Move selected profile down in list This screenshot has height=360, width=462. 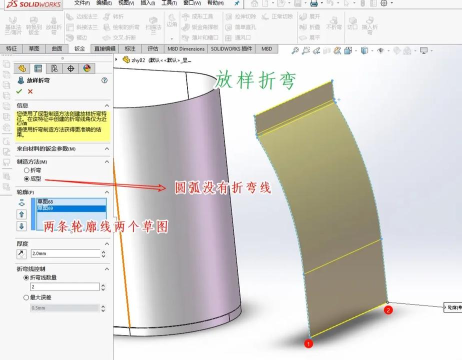(21, 226)
